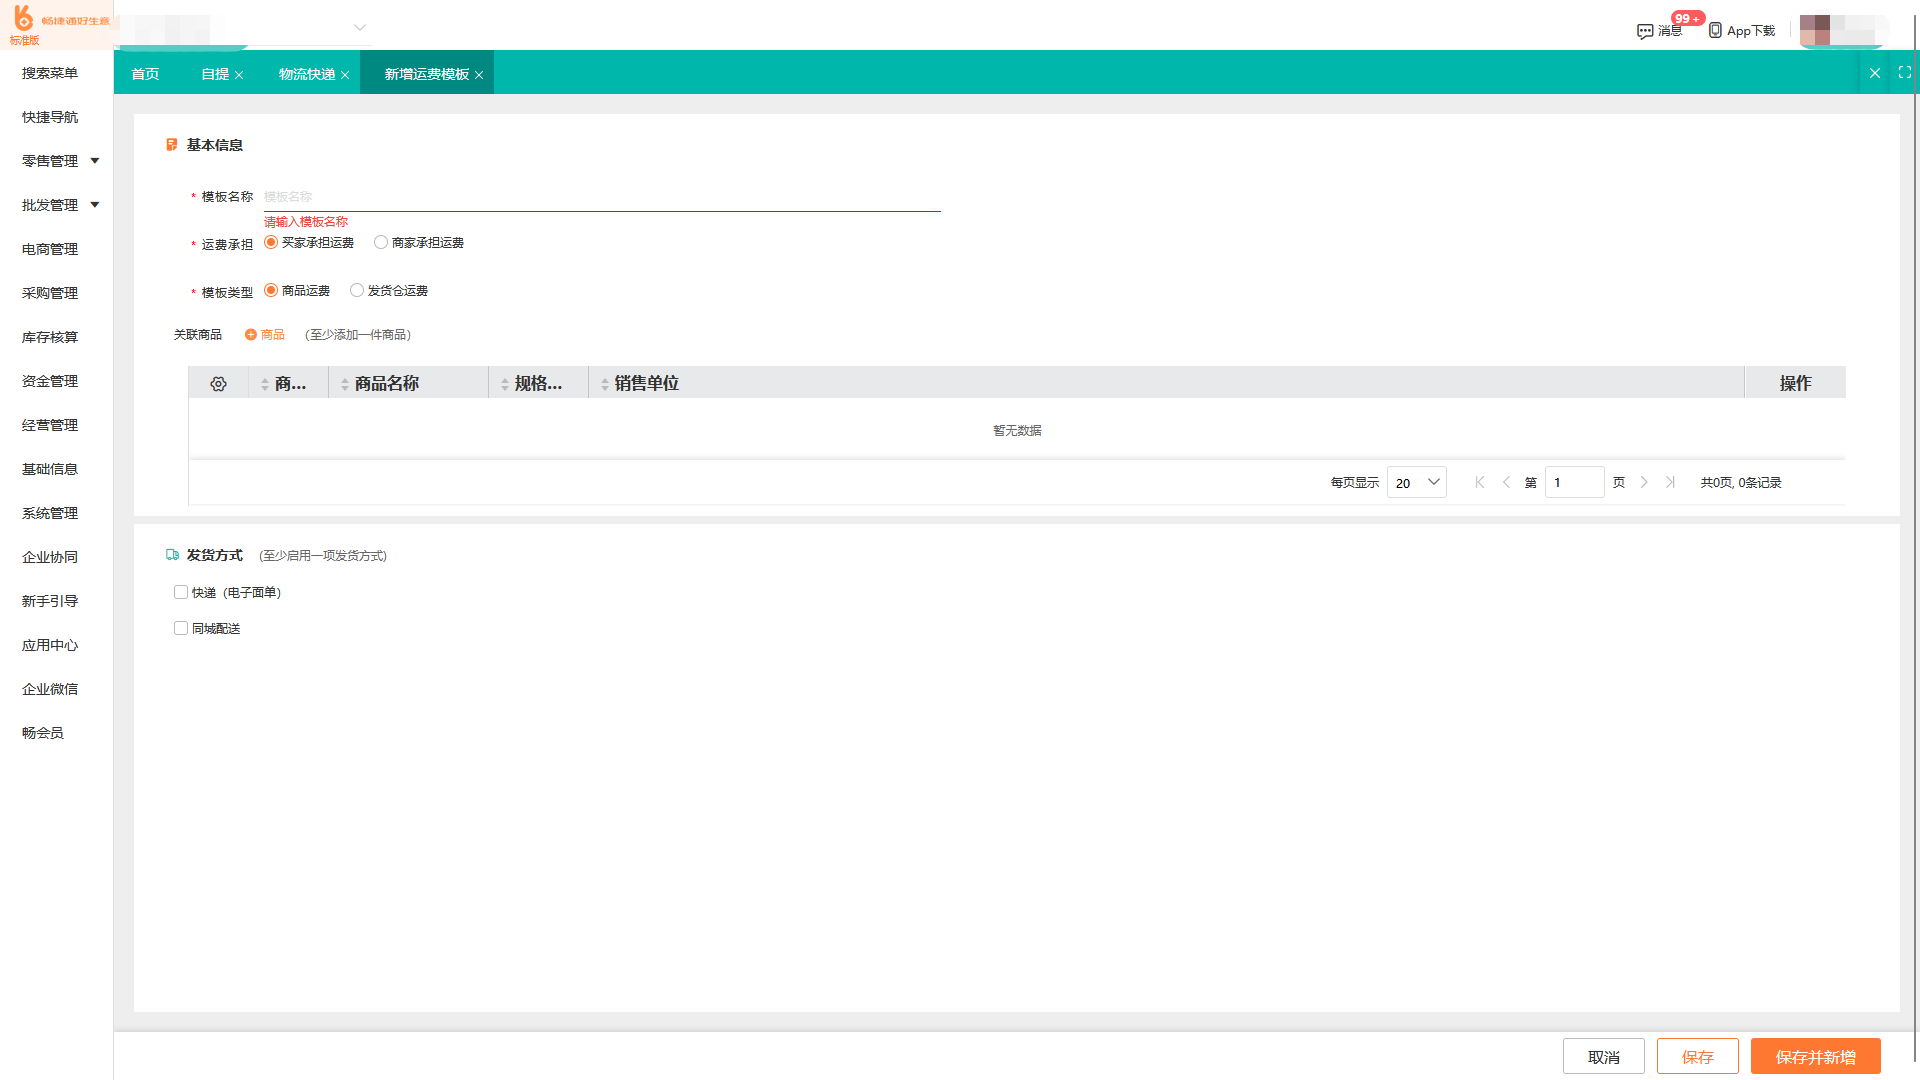This screenshot has width=1920, height=1080.
Task: Click the 模板名称 input field
Action: point(600,195)
